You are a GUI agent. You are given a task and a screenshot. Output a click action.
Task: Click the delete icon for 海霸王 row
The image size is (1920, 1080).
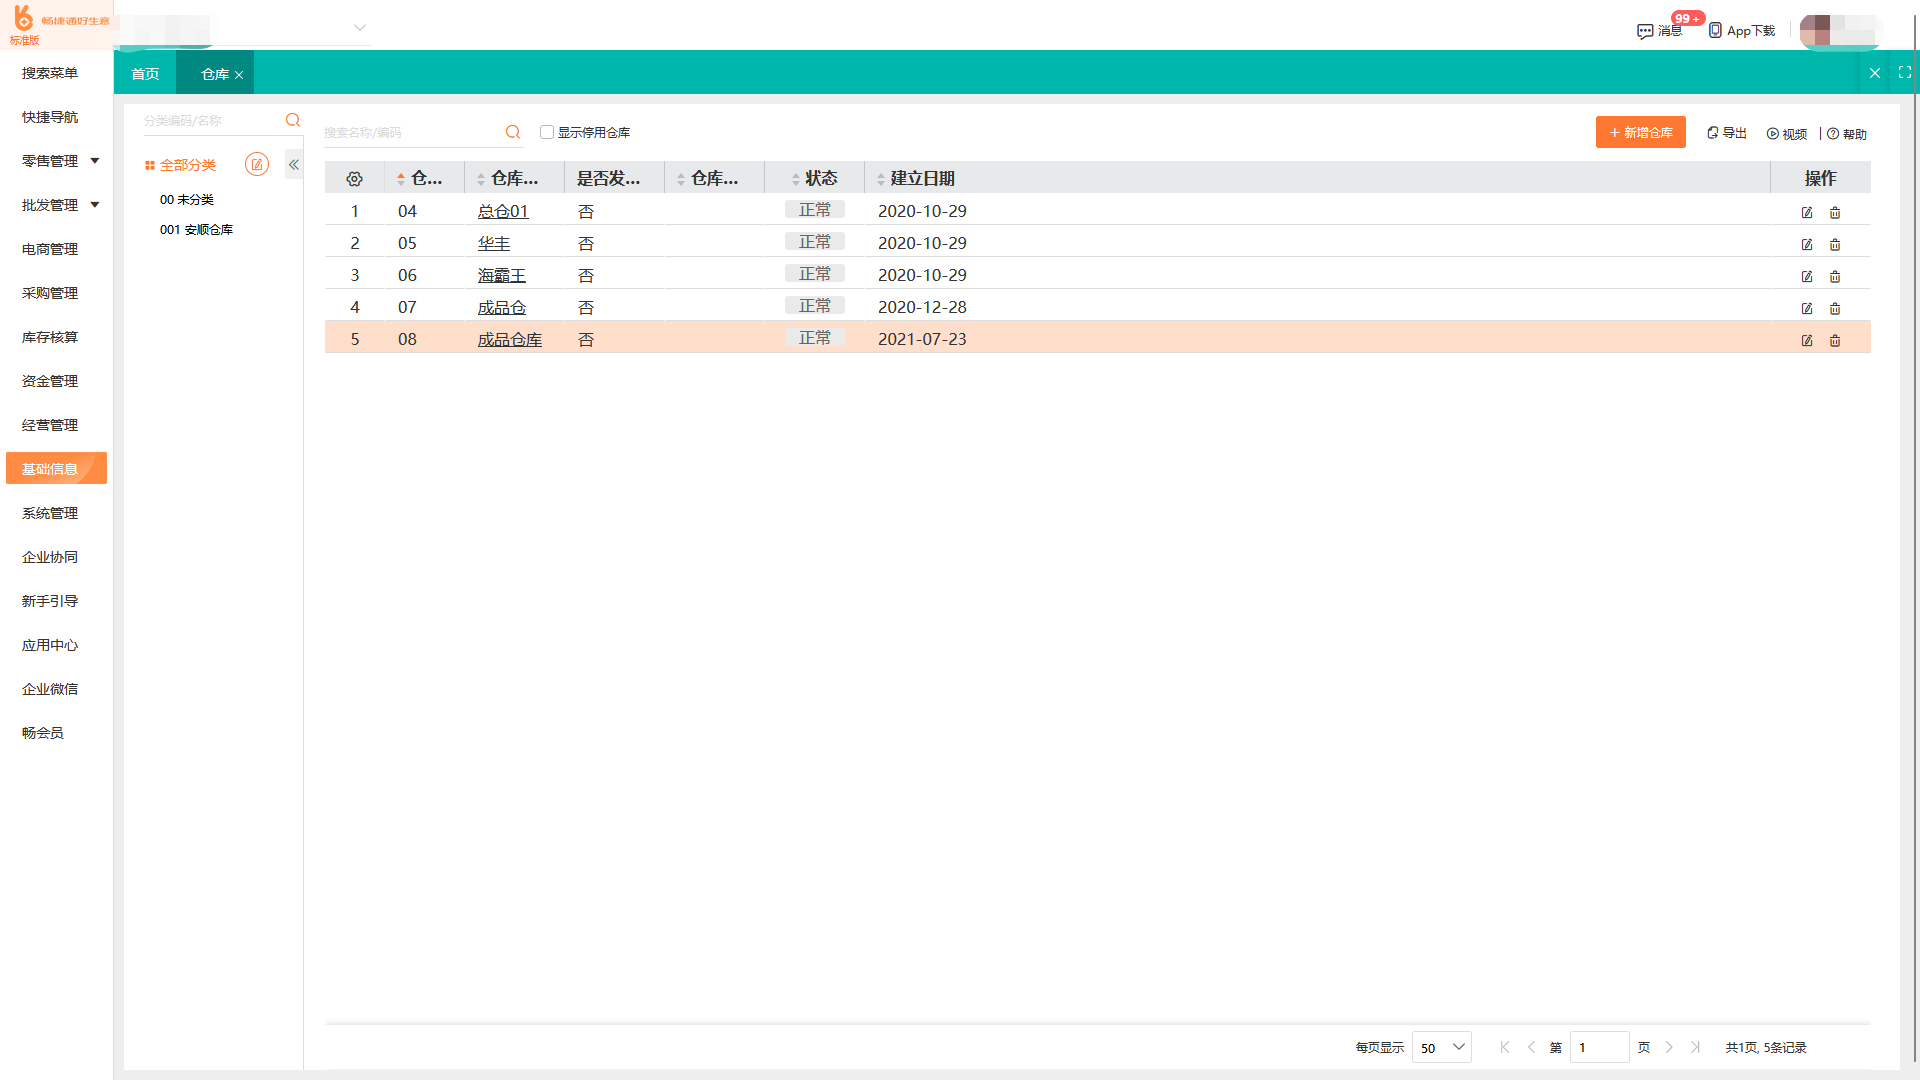coord(1834,274)
